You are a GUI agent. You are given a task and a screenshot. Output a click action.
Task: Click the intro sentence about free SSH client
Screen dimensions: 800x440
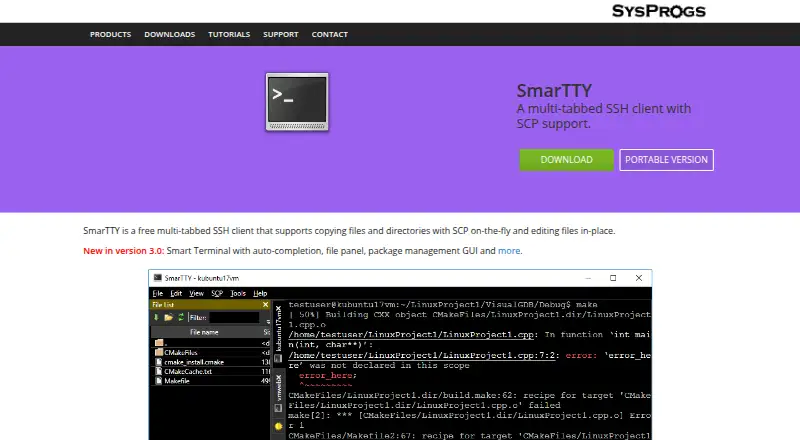[x=349, y=231]
